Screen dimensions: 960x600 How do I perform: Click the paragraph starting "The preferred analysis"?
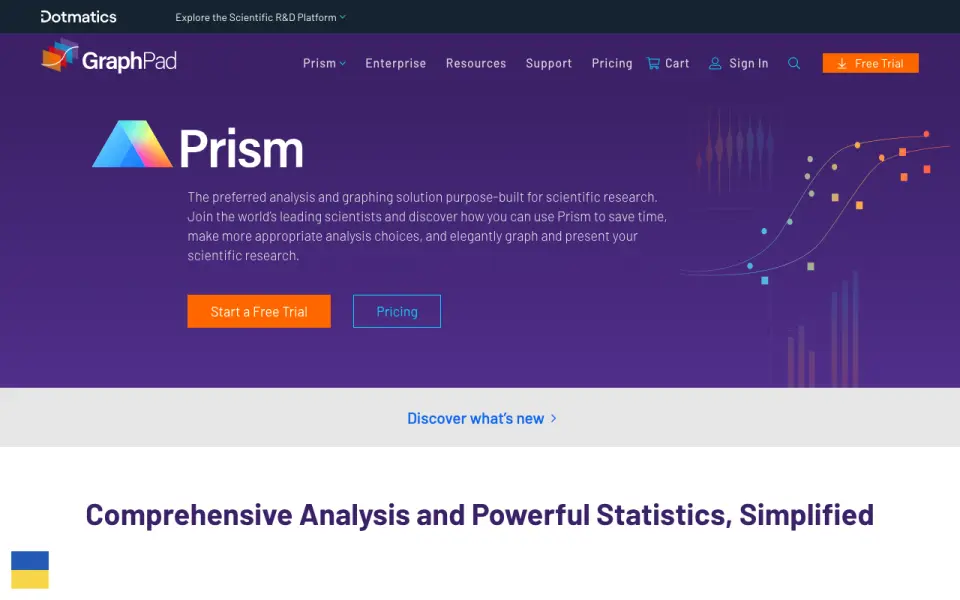point(427,227)
